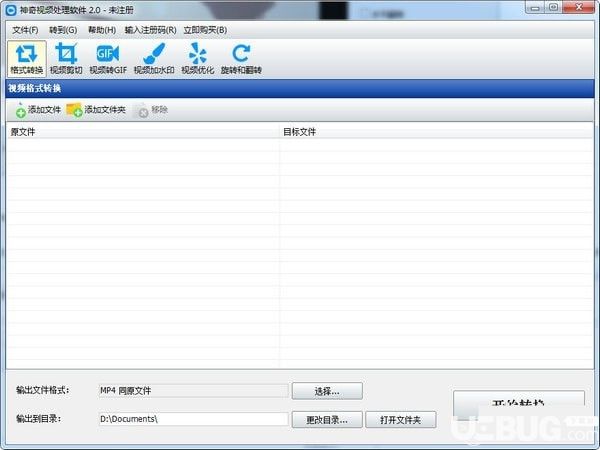Screen dimensions: 600x450
Task: Click 输入注册码(R) menu item
Action: (x=151, y=30)
